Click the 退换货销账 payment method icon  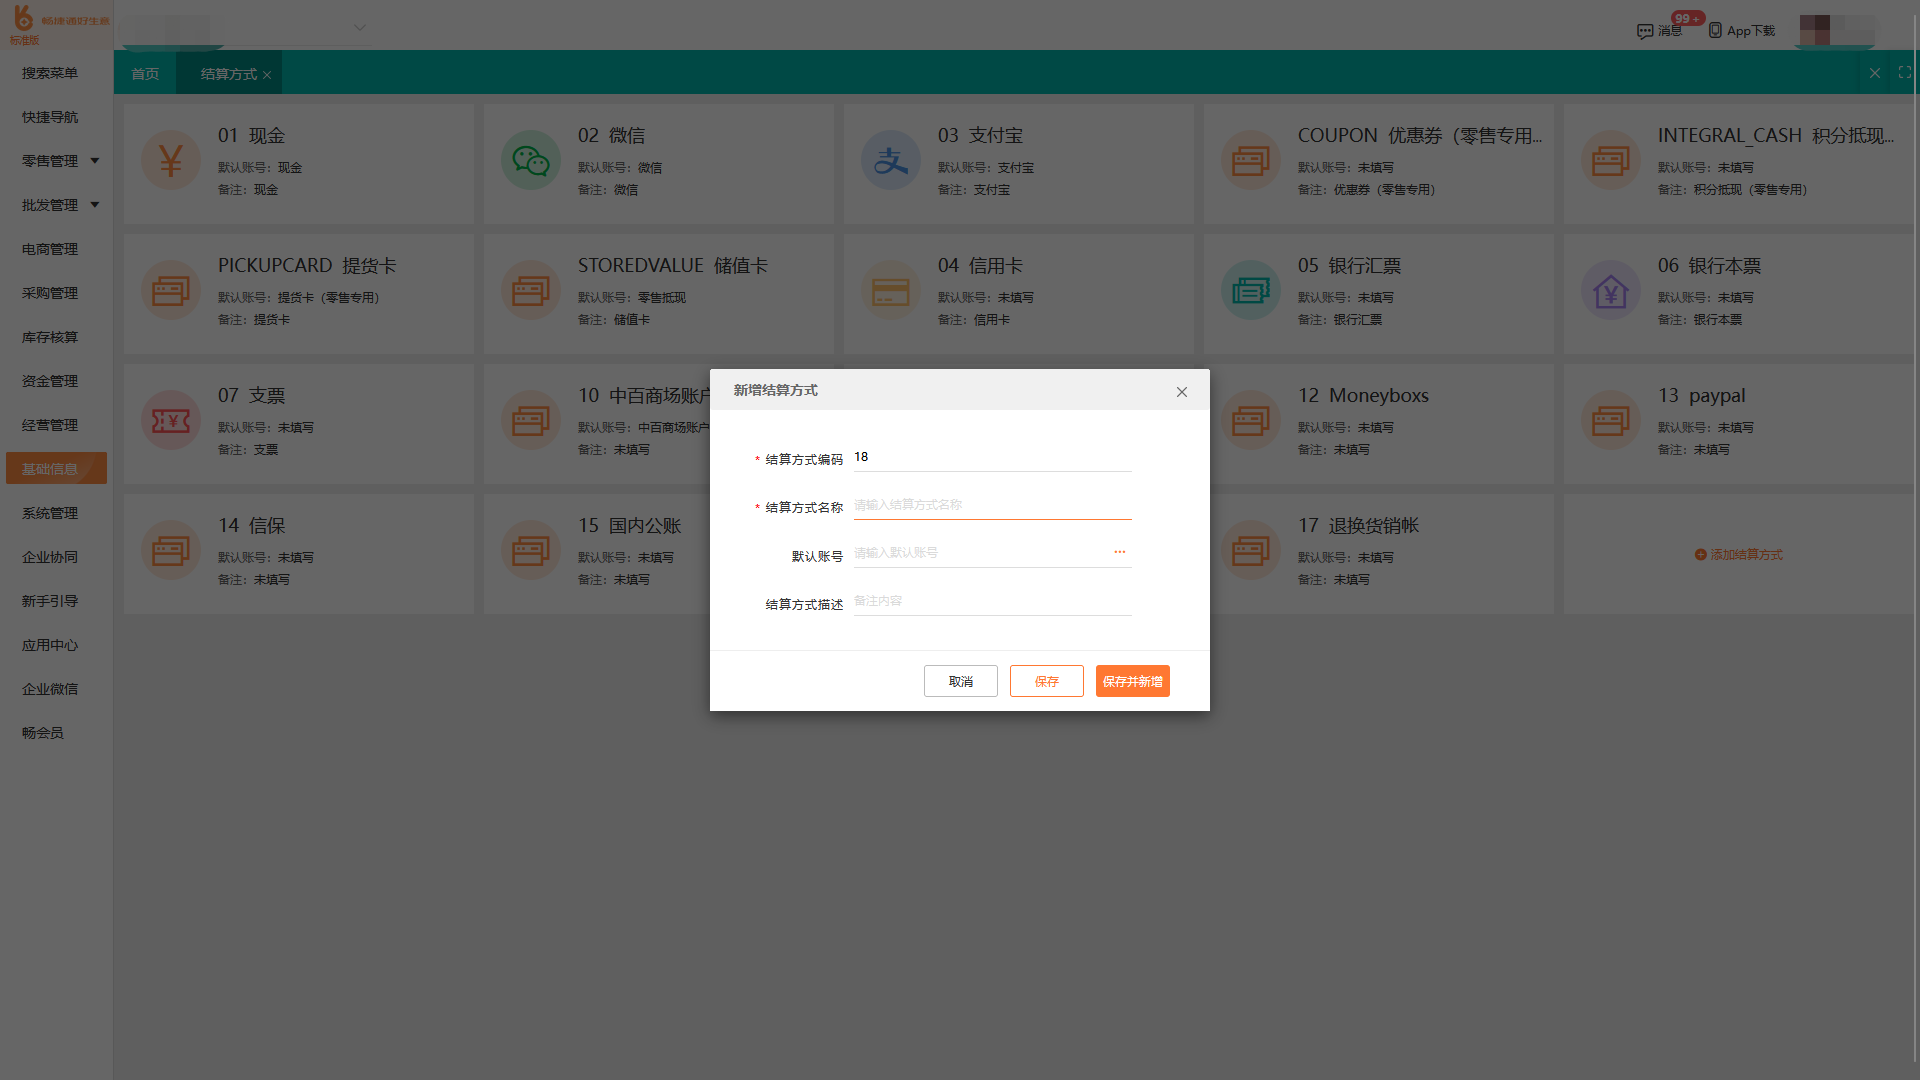[1250, 550]
